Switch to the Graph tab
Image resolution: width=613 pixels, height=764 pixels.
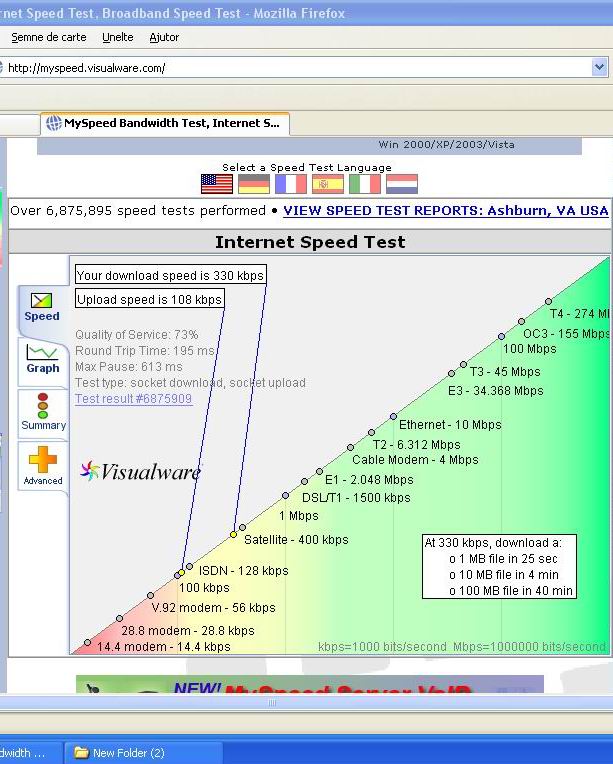click(43, 360)
